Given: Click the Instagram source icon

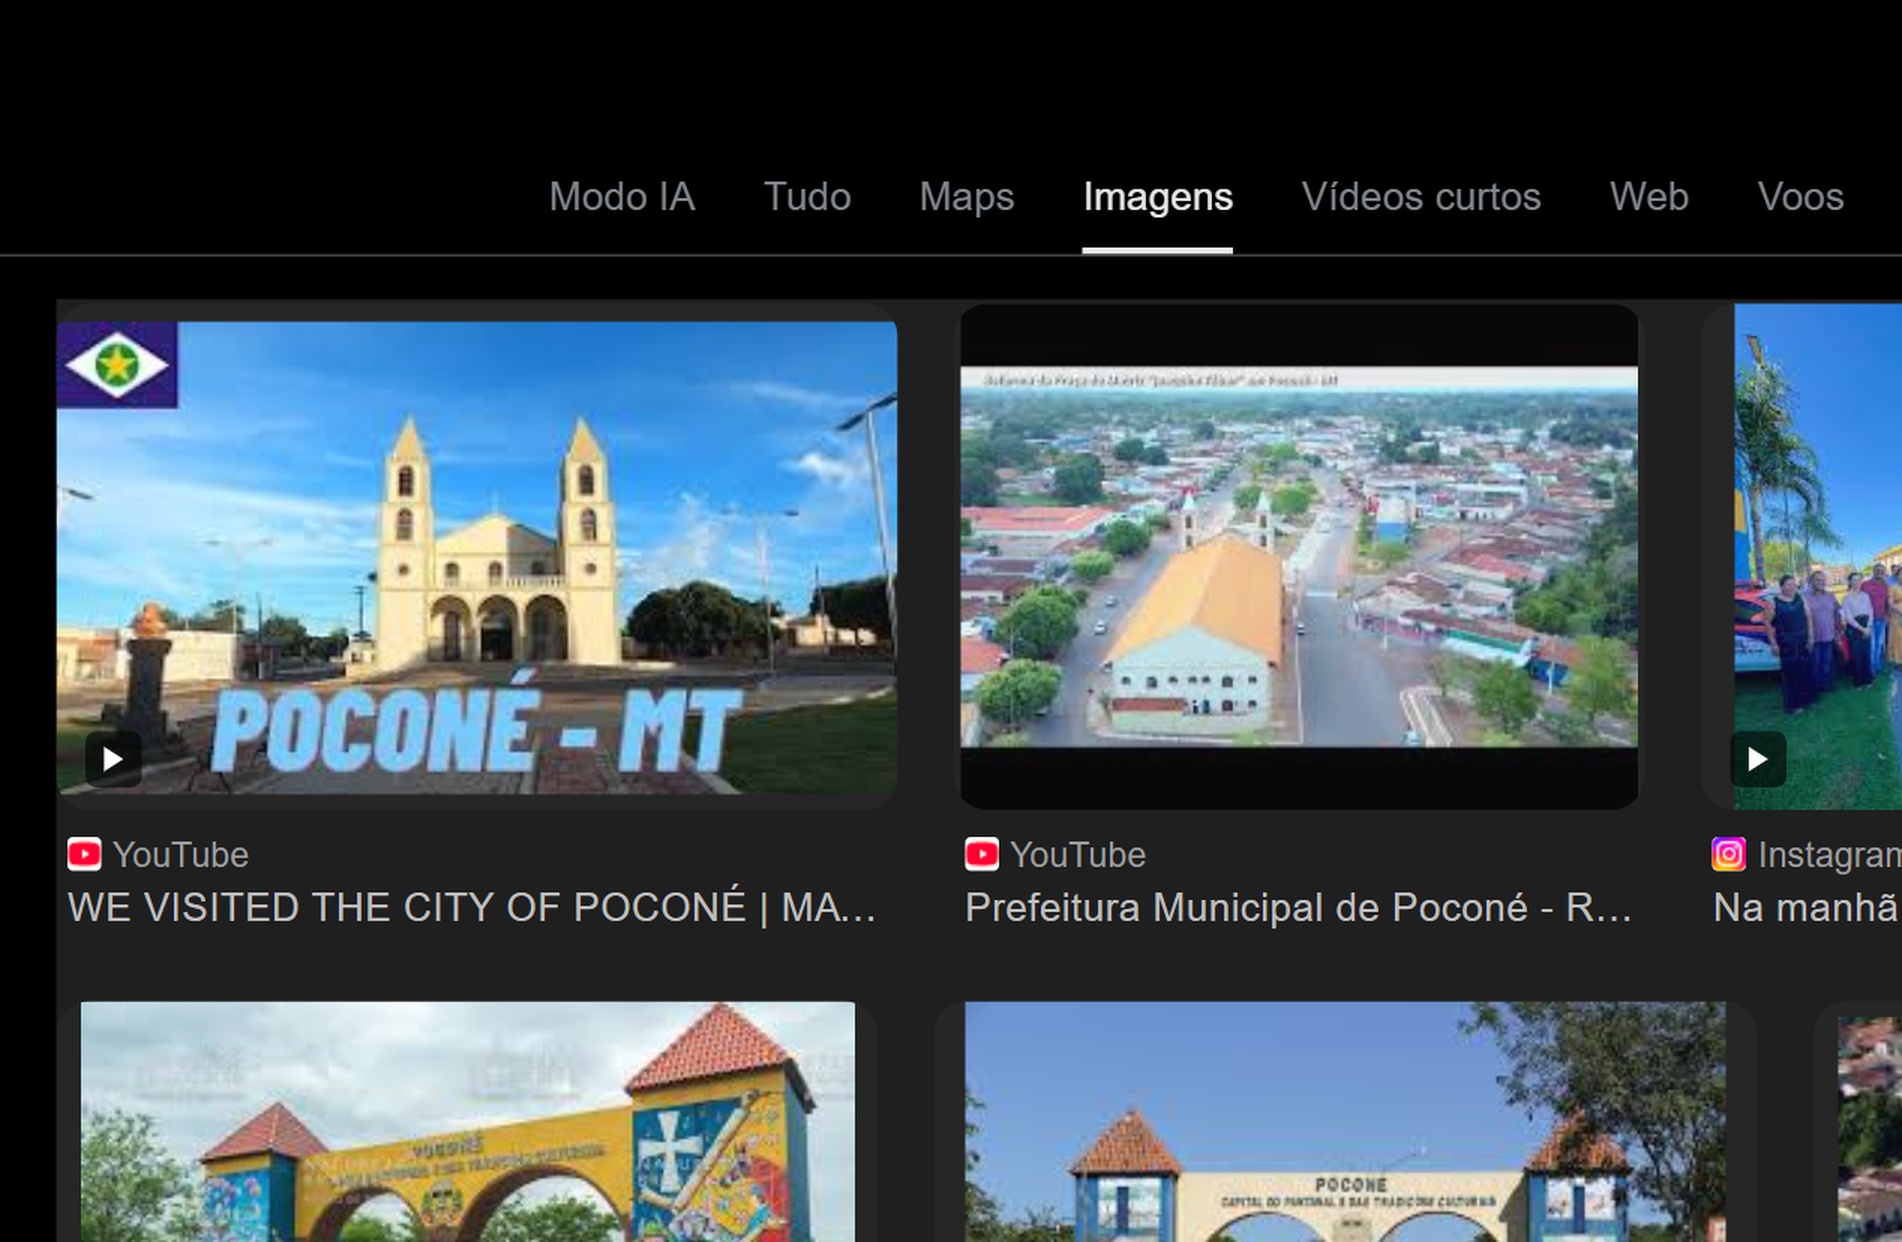Looking at the screenshot, I should (1728, 854).
